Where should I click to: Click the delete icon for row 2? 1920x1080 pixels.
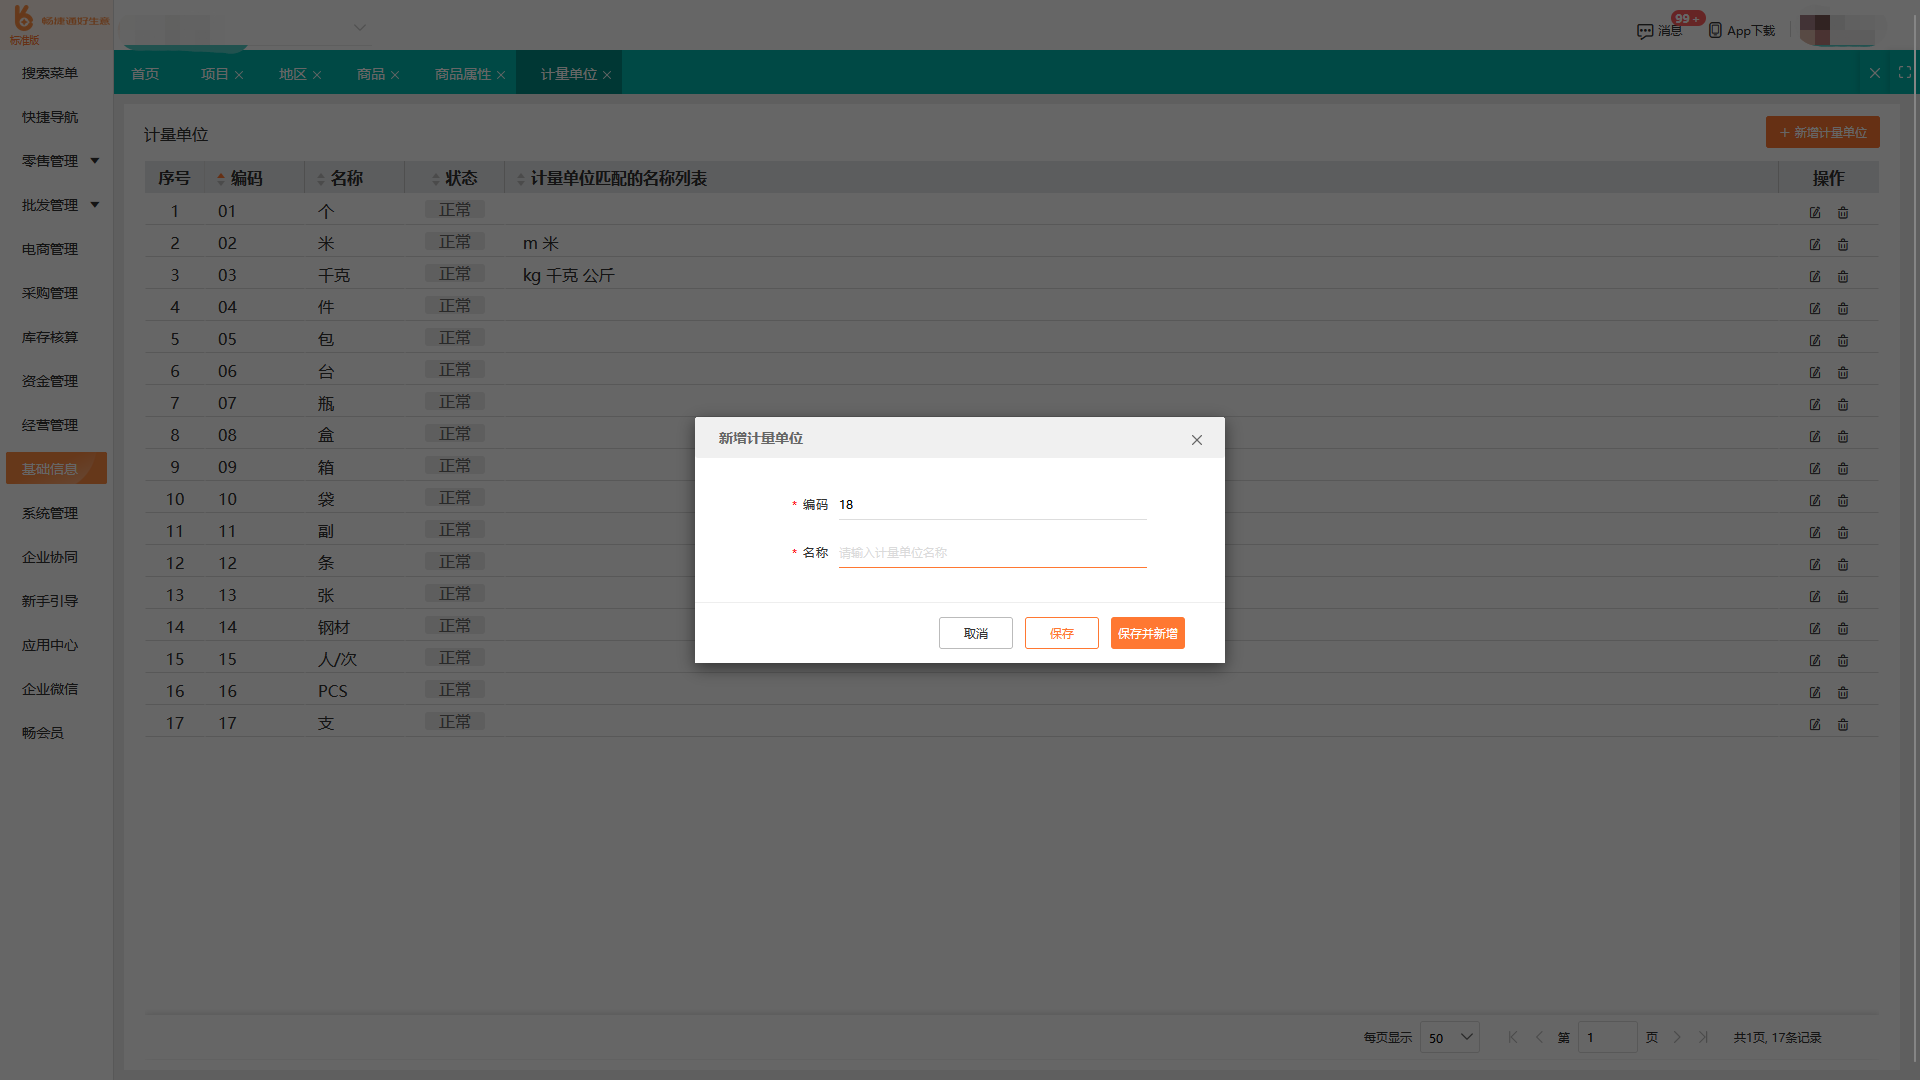(x=1844, y=244)
